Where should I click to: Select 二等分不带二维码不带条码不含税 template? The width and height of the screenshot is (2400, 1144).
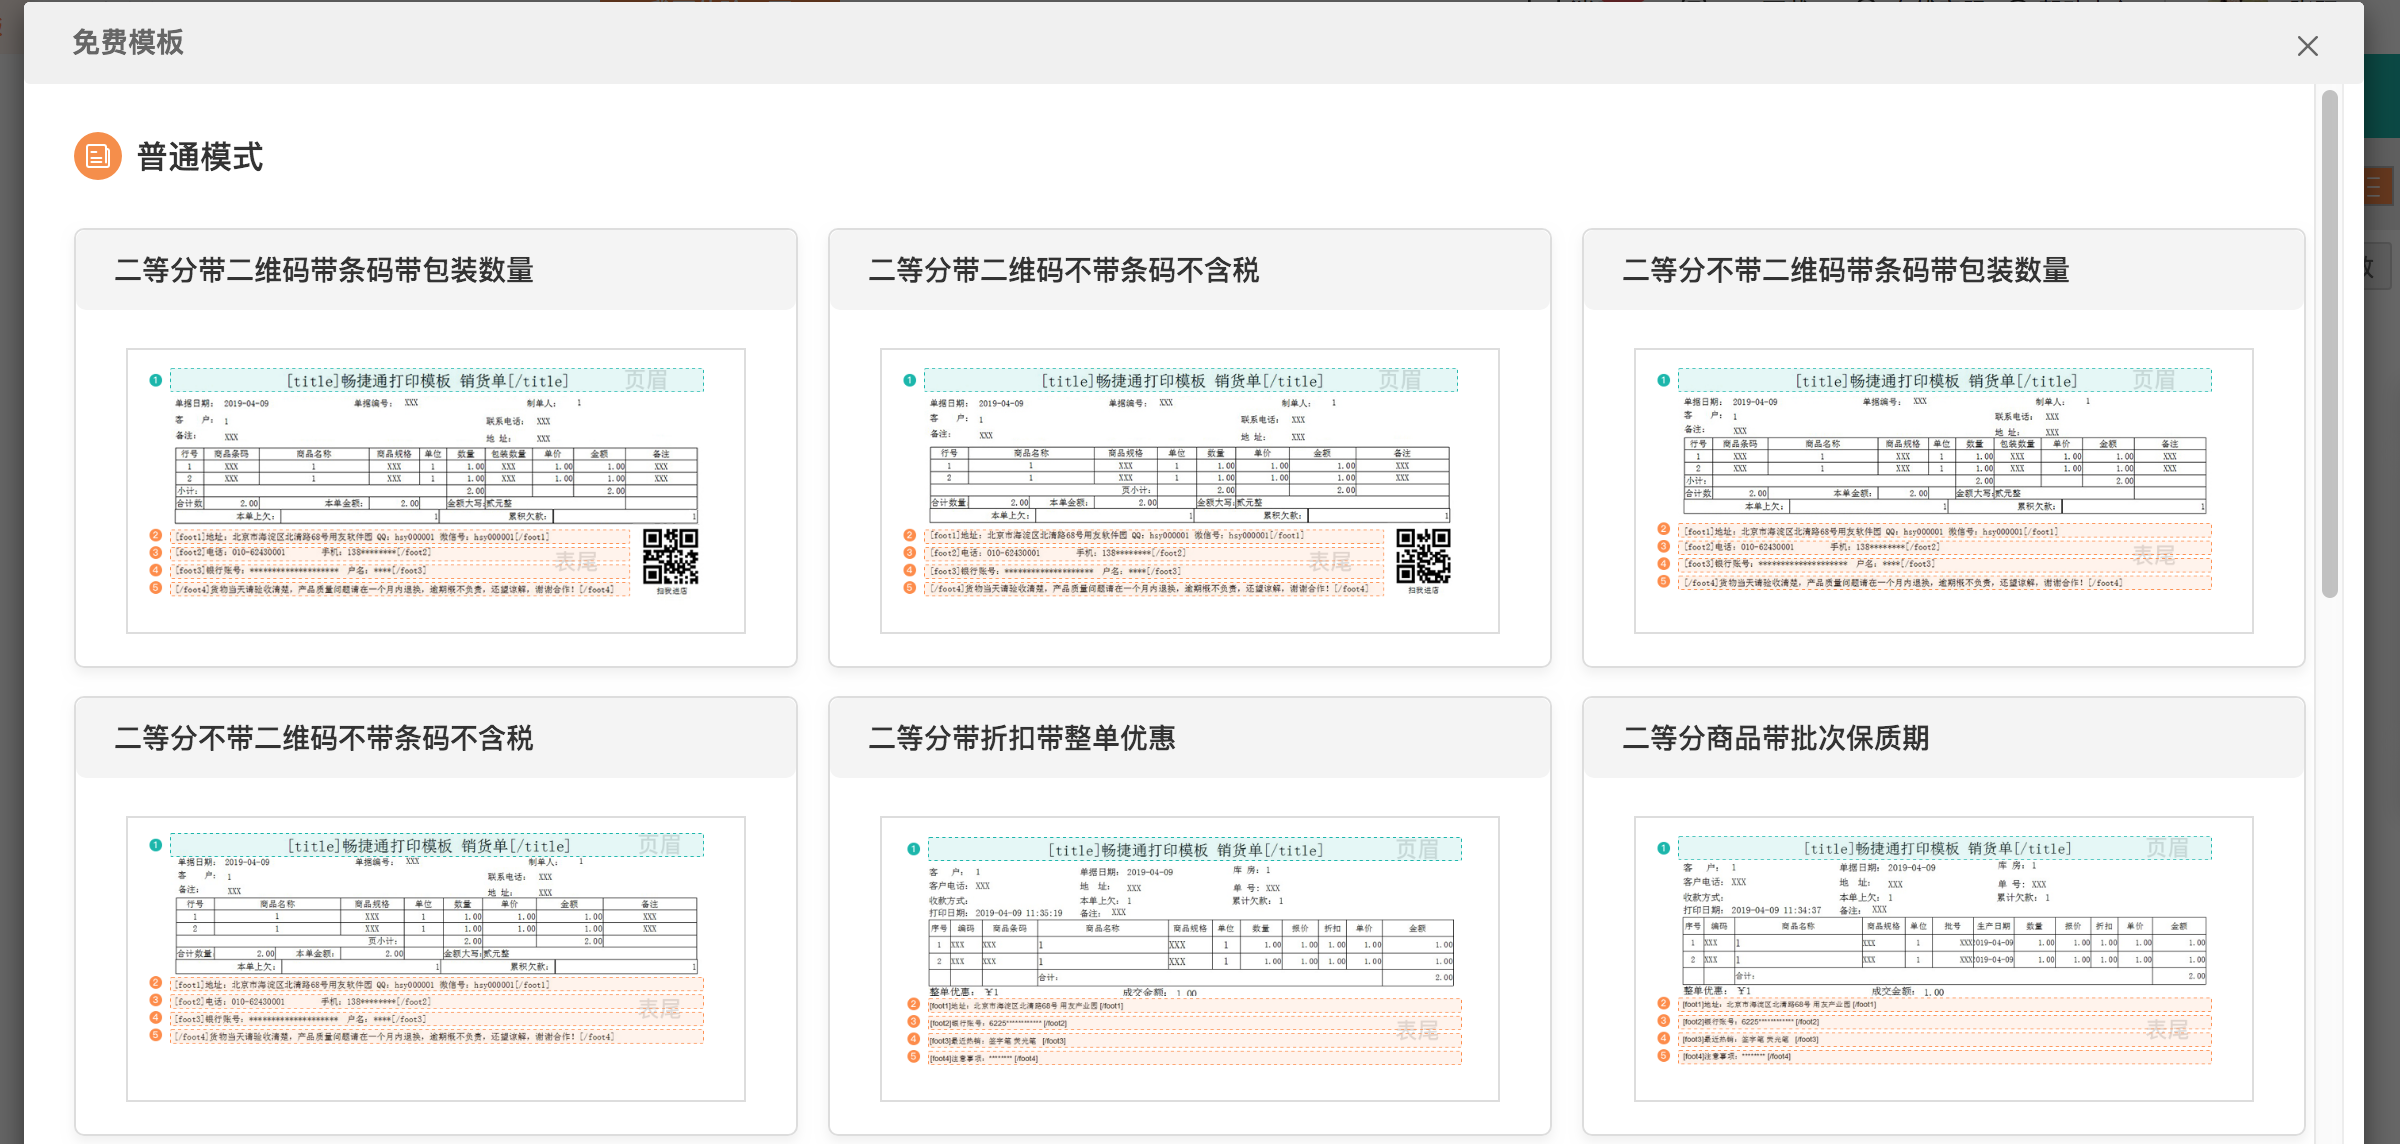point(436,904)
